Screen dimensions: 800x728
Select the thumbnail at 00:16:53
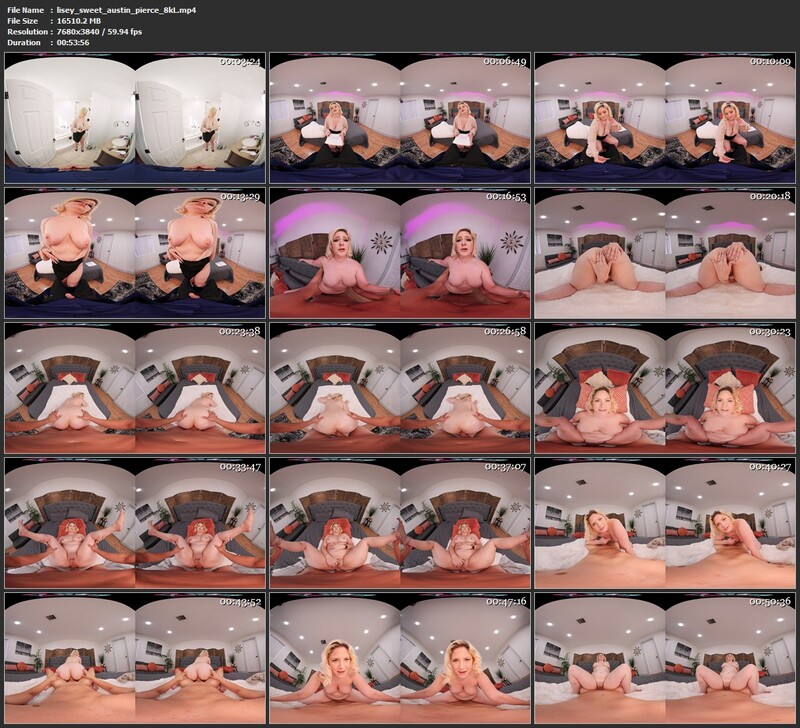coord(400,252)
